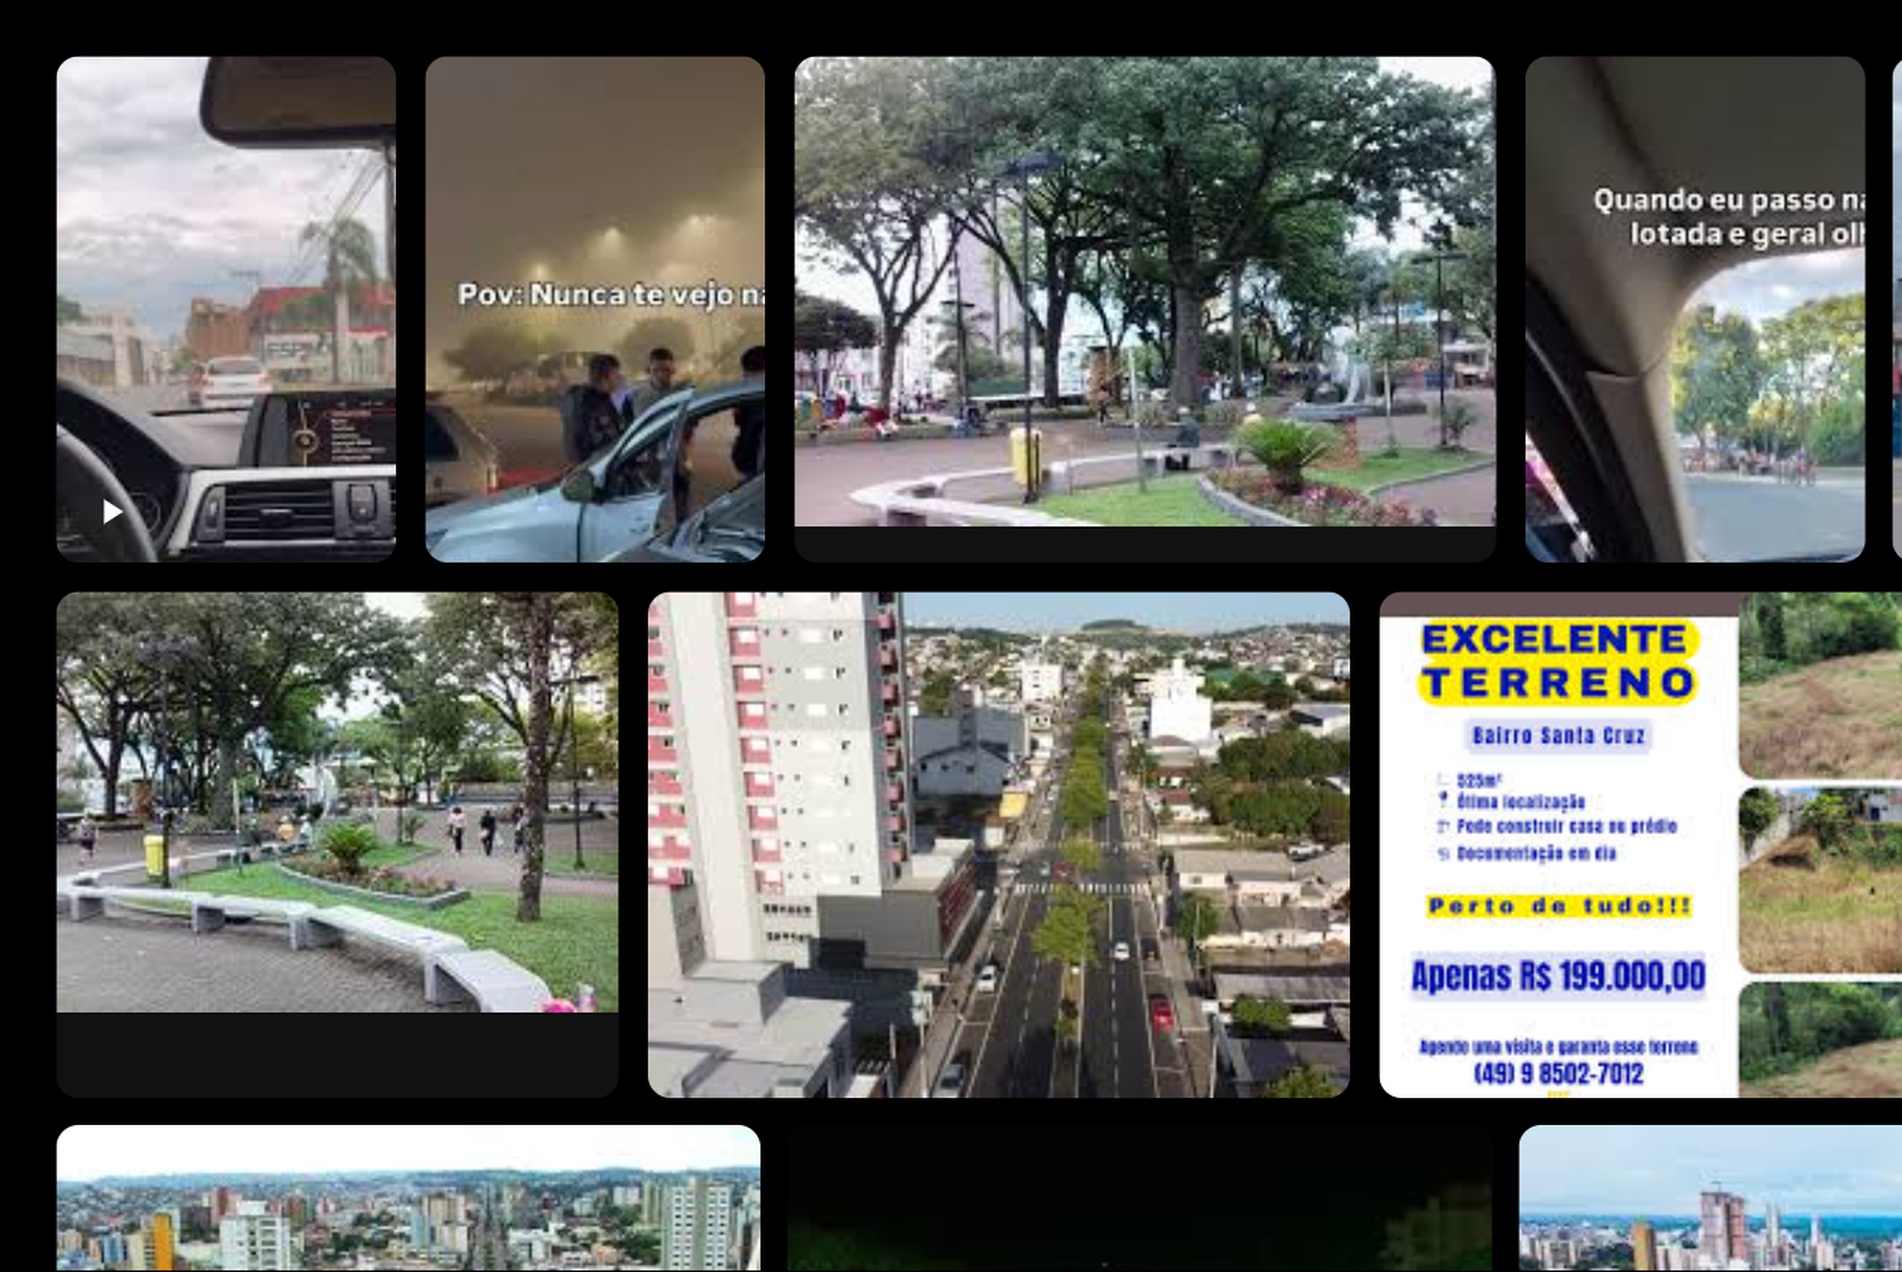Image resolution: width=1902 pixels, height=1272 pixels.
Task: Open the car dashboard street video thumbnail
Action: [226, 308]
